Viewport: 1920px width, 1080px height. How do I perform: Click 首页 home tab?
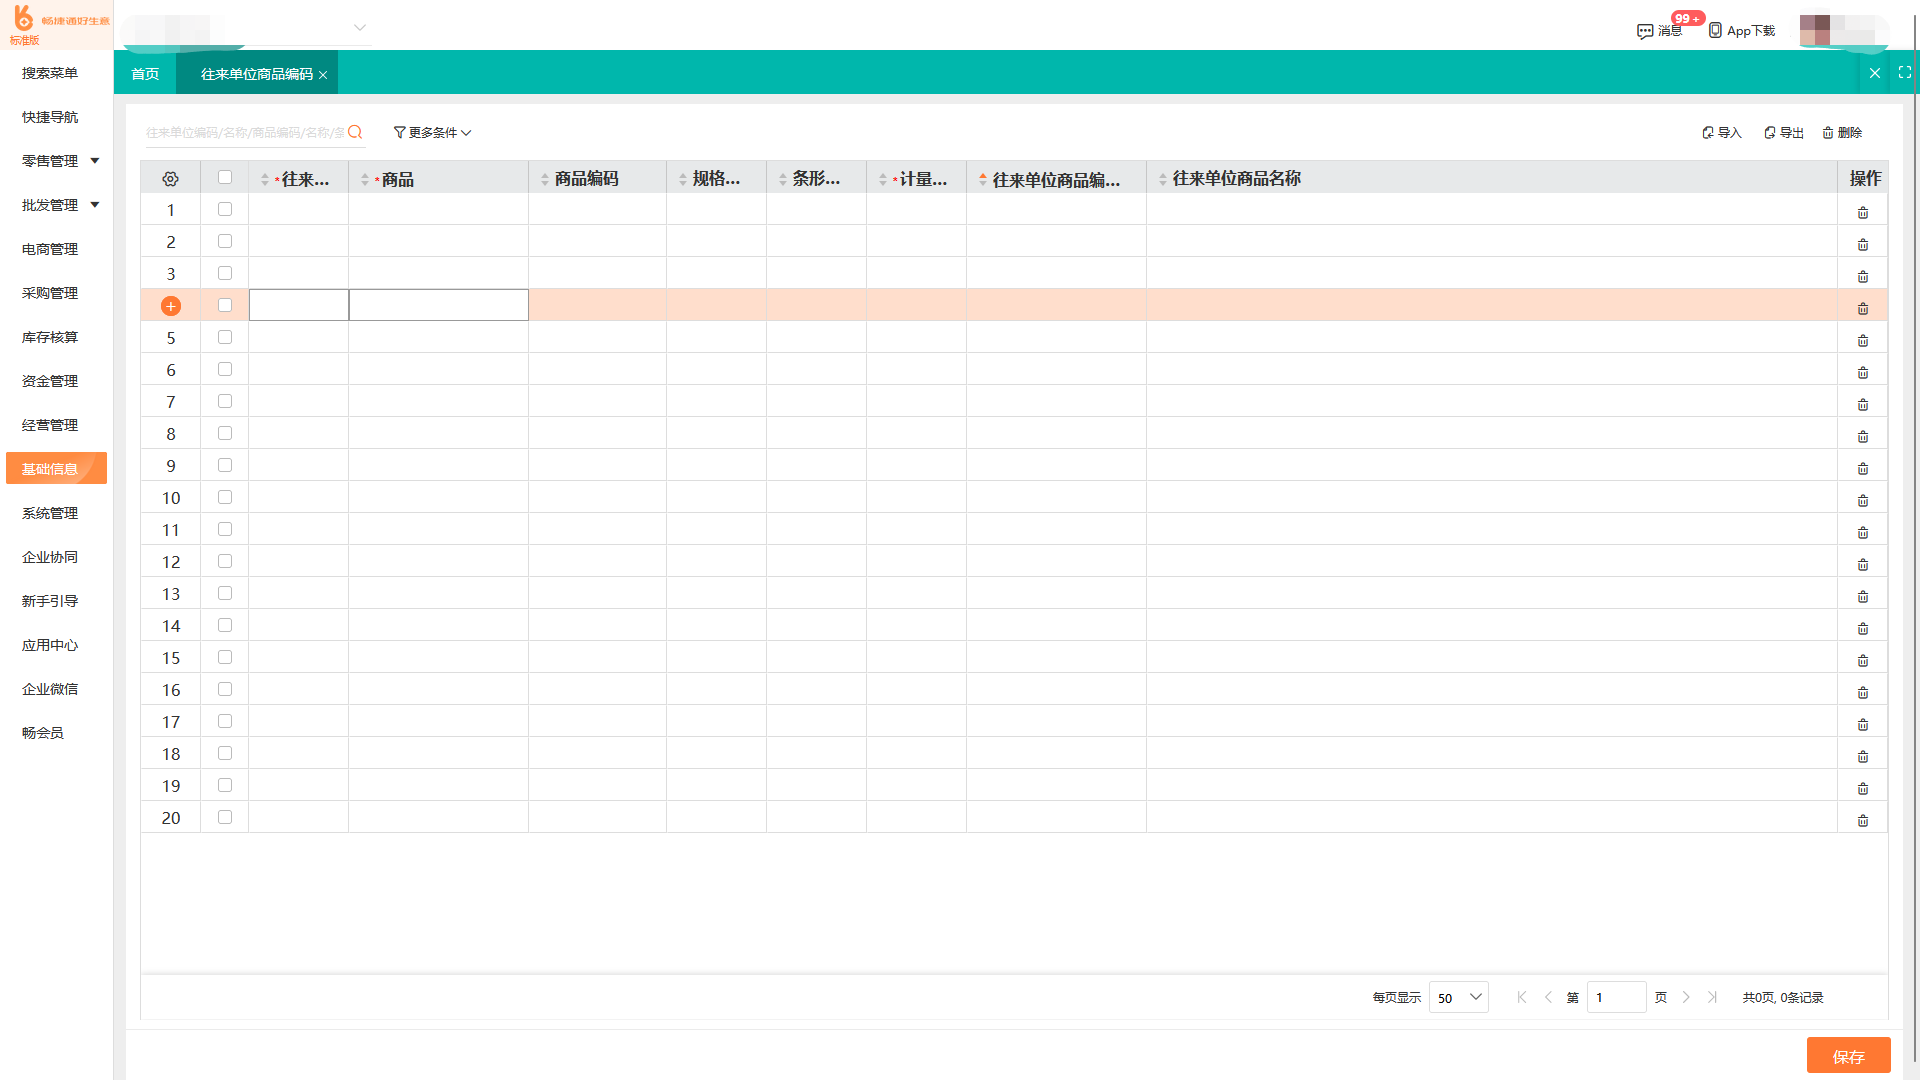coord(145,74)
